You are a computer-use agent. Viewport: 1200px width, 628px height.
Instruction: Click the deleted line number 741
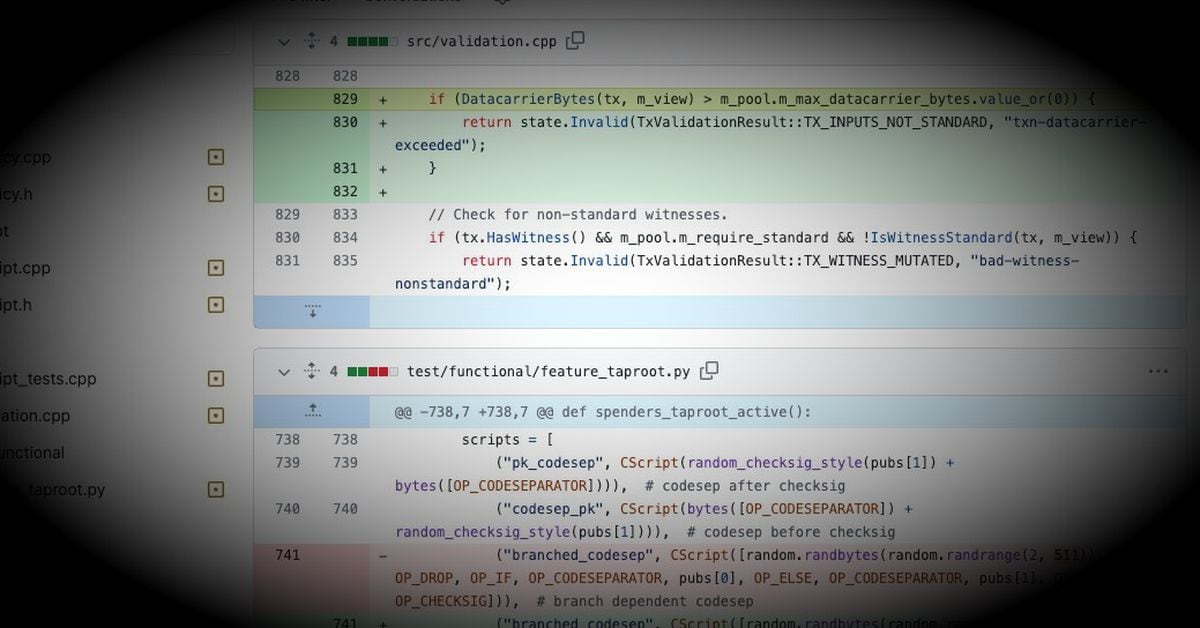(287, 555)
